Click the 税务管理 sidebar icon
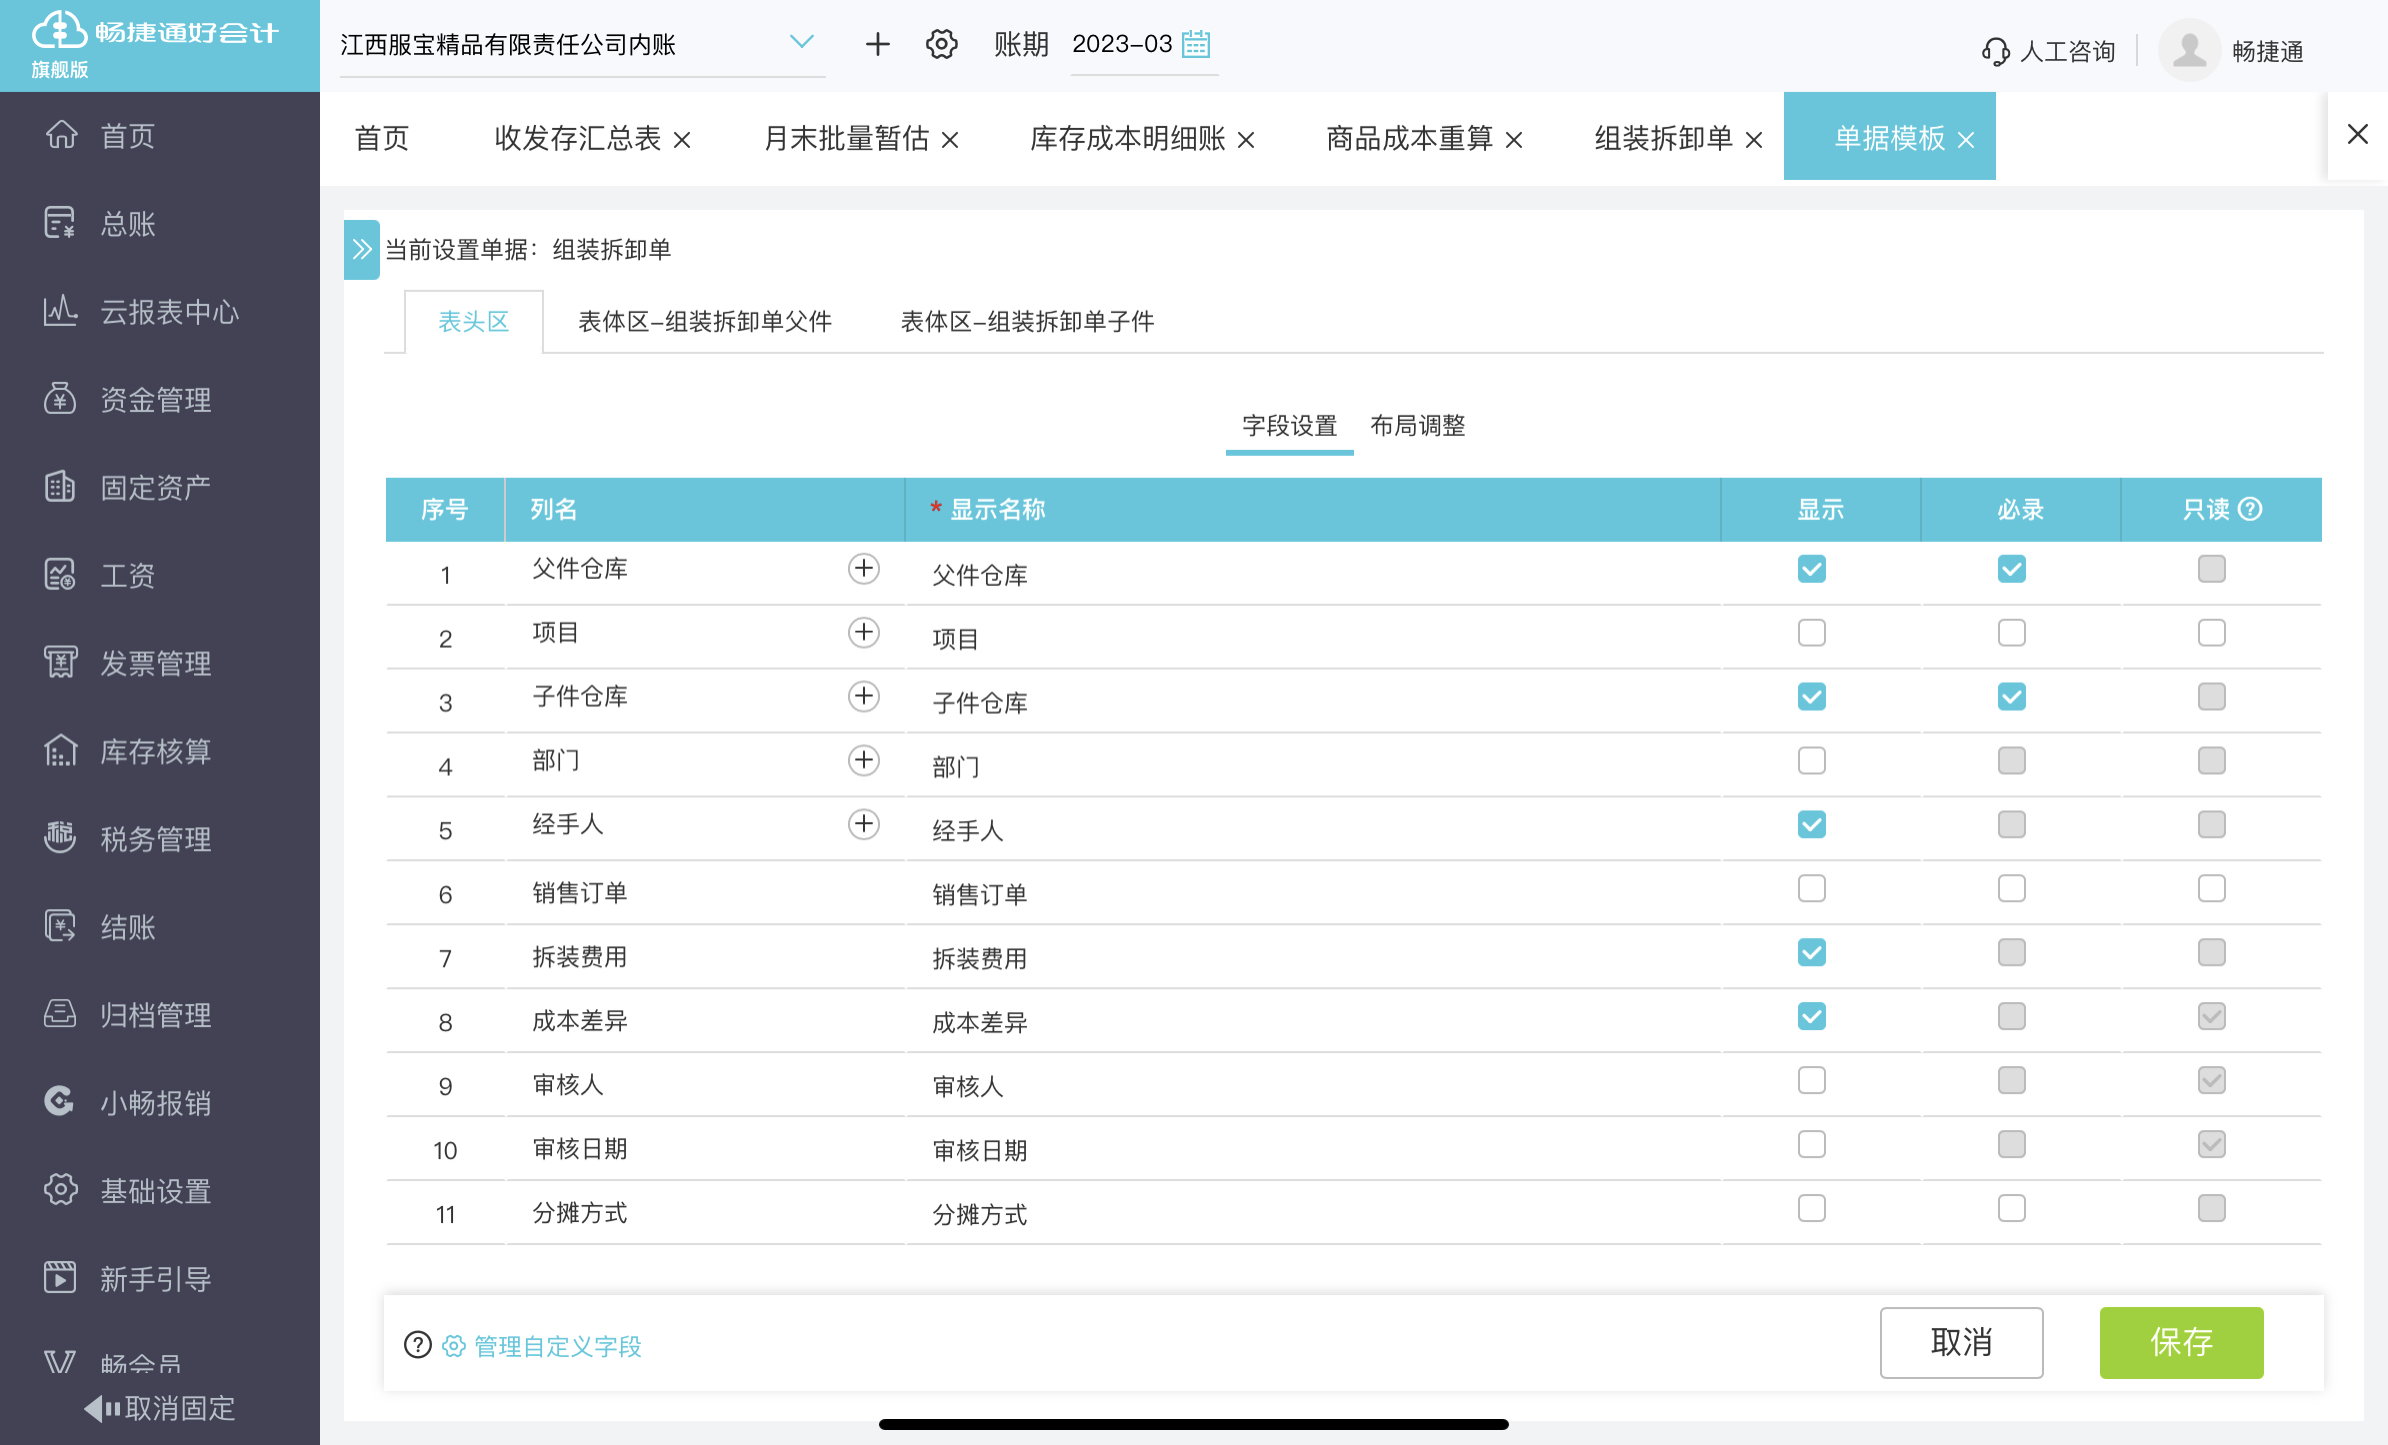The width and height of the screenshot is (2388, 1445). [157, 838]
